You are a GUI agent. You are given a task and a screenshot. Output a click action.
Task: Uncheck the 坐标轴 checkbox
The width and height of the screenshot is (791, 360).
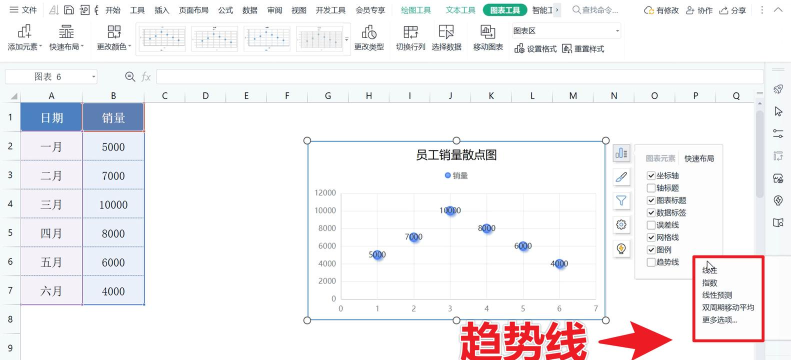(x=651, y=176)
